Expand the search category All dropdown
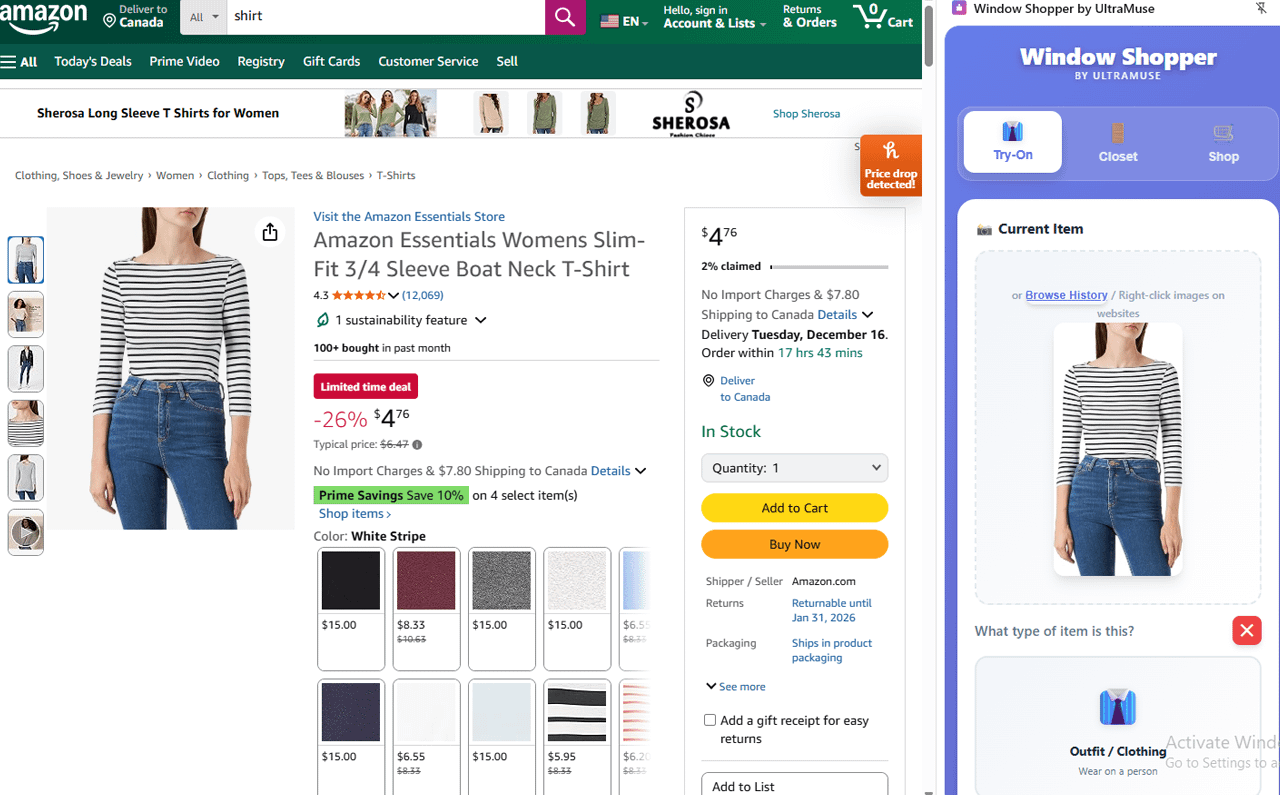Screen dimensions: 1280x800 204,17
